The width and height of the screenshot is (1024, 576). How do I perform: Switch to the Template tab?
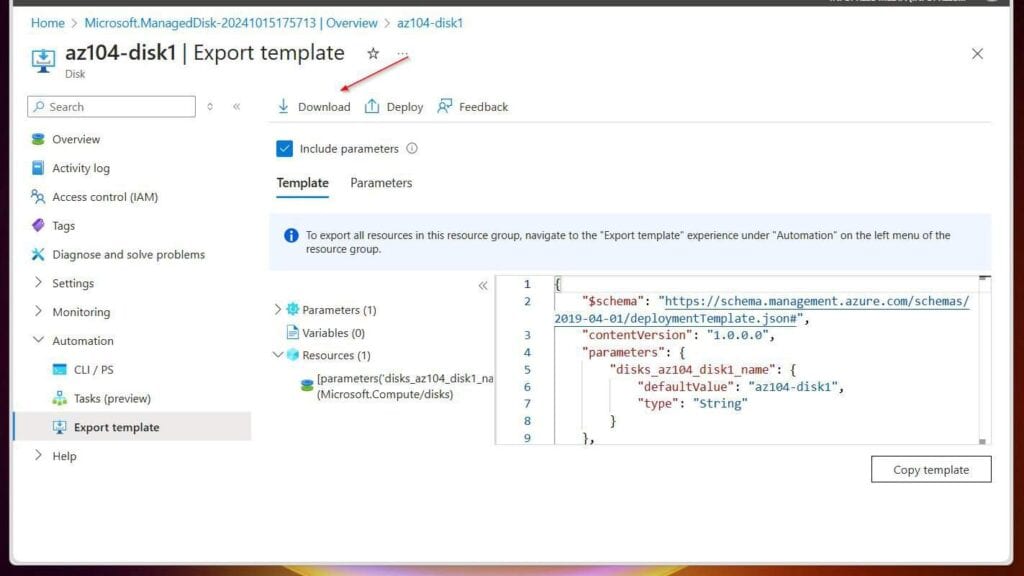tap(302, 183)
